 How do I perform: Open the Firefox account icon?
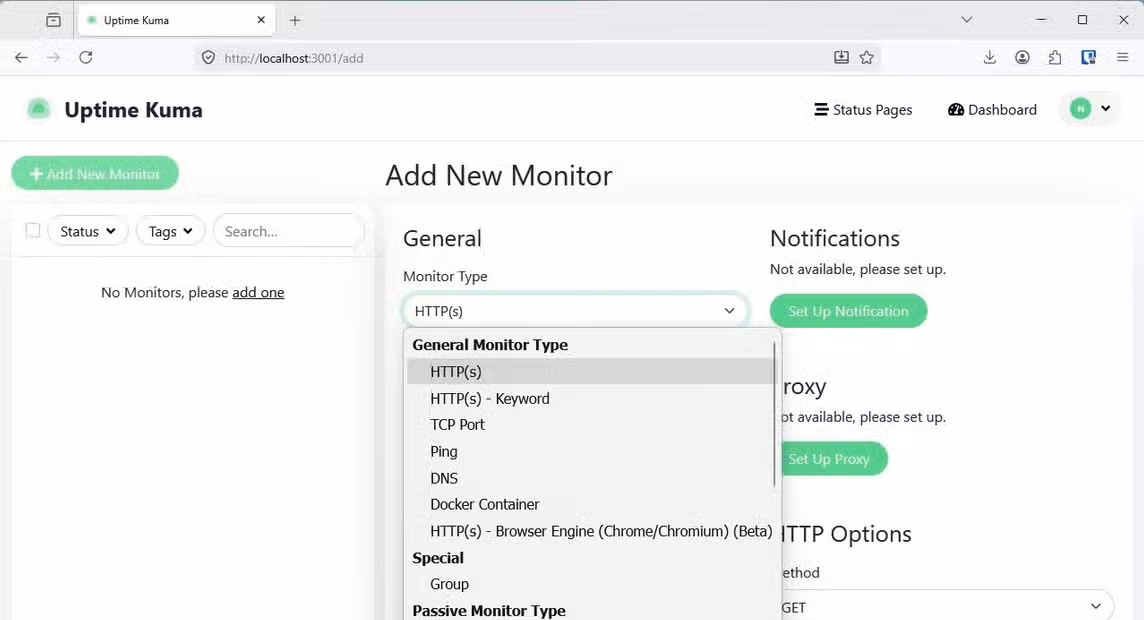coord(1022,58)
